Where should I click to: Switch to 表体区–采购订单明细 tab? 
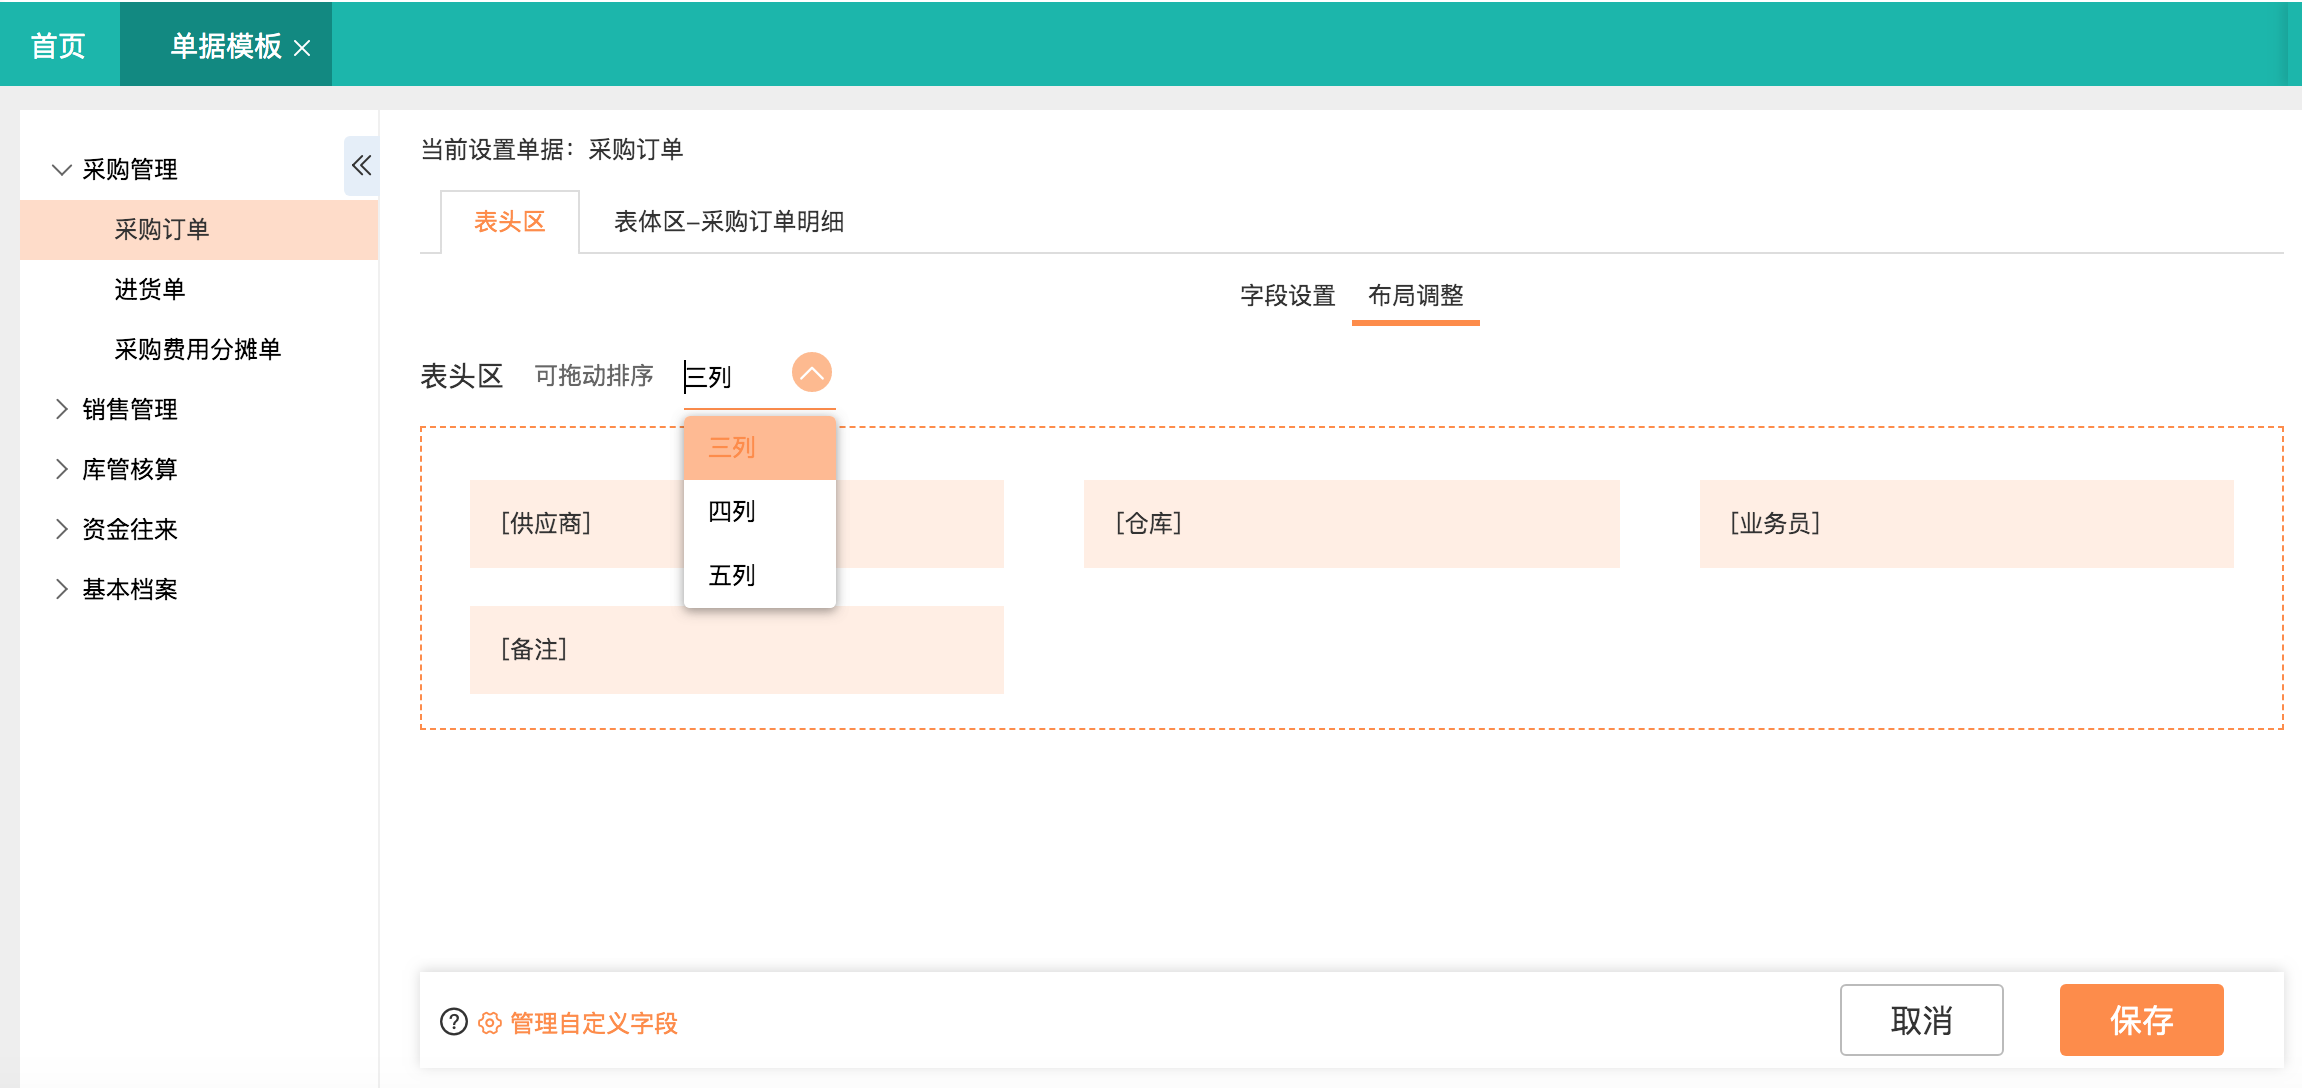click(728, 223)
